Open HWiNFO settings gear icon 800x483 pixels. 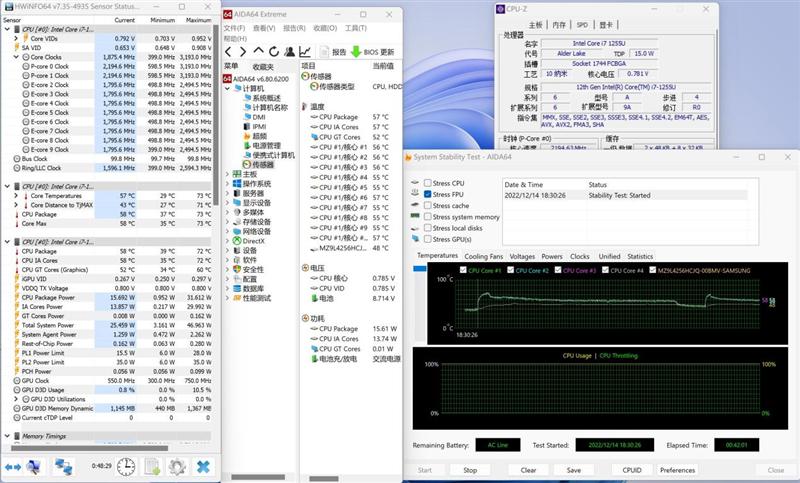click(177, 466)
